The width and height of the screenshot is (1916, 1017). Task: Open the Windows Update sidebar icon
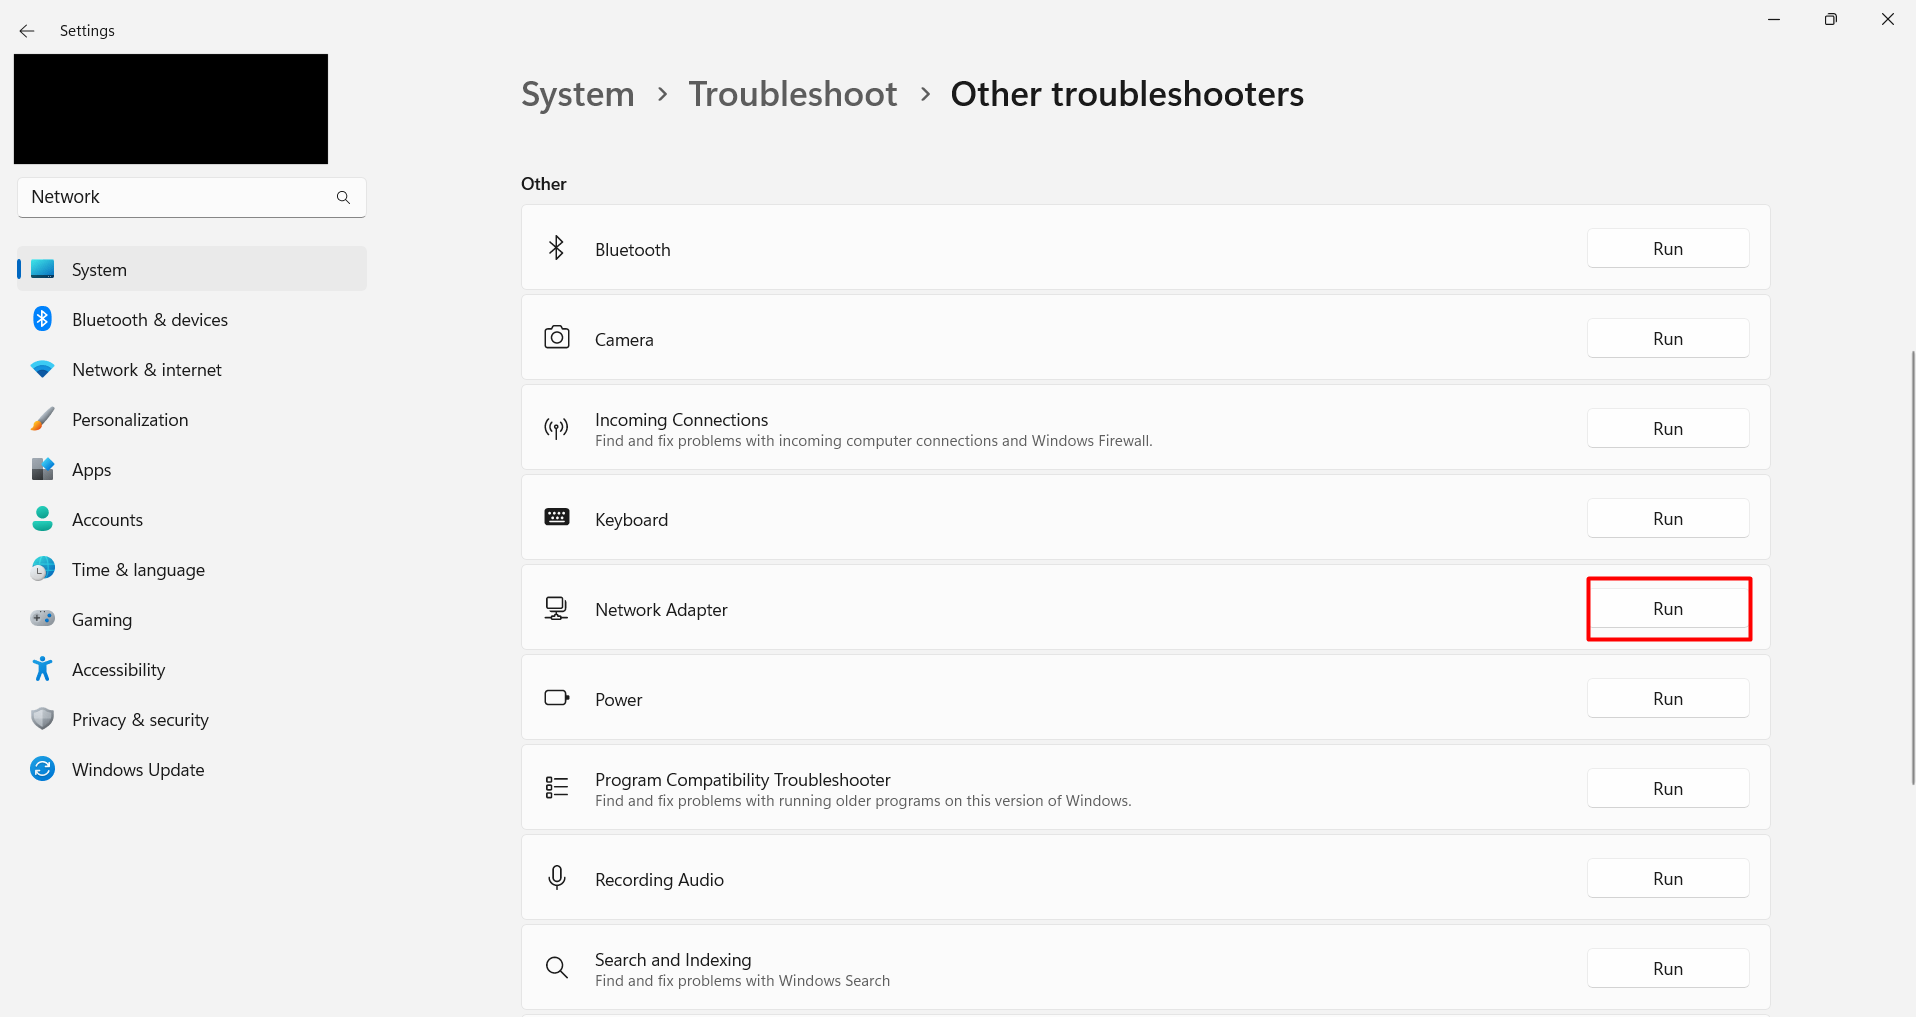point(42,769)
